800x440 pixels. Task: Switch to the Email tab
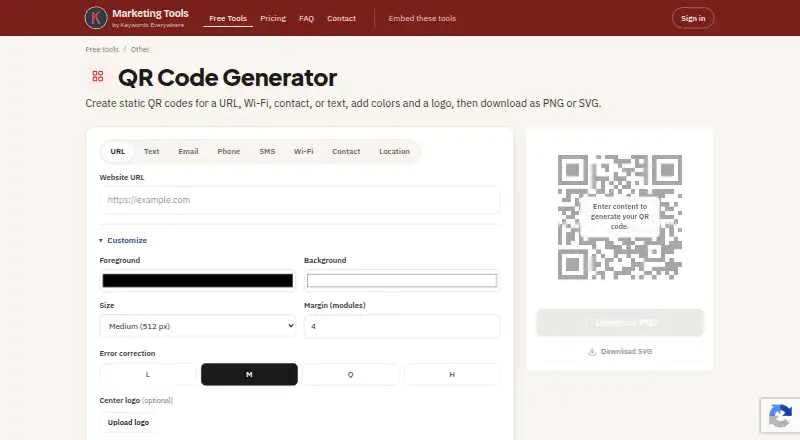[x=188, y=152]
